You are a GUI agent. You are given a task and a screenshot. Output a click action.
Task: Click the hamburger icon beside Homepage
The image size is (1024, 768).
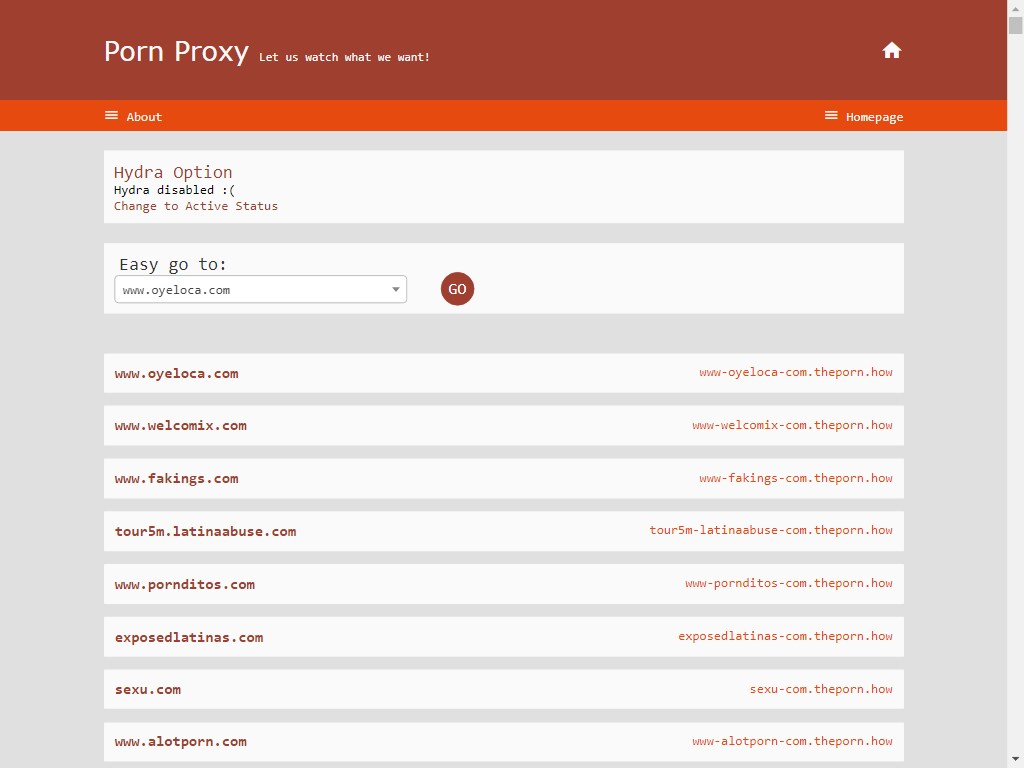[831, 116]
